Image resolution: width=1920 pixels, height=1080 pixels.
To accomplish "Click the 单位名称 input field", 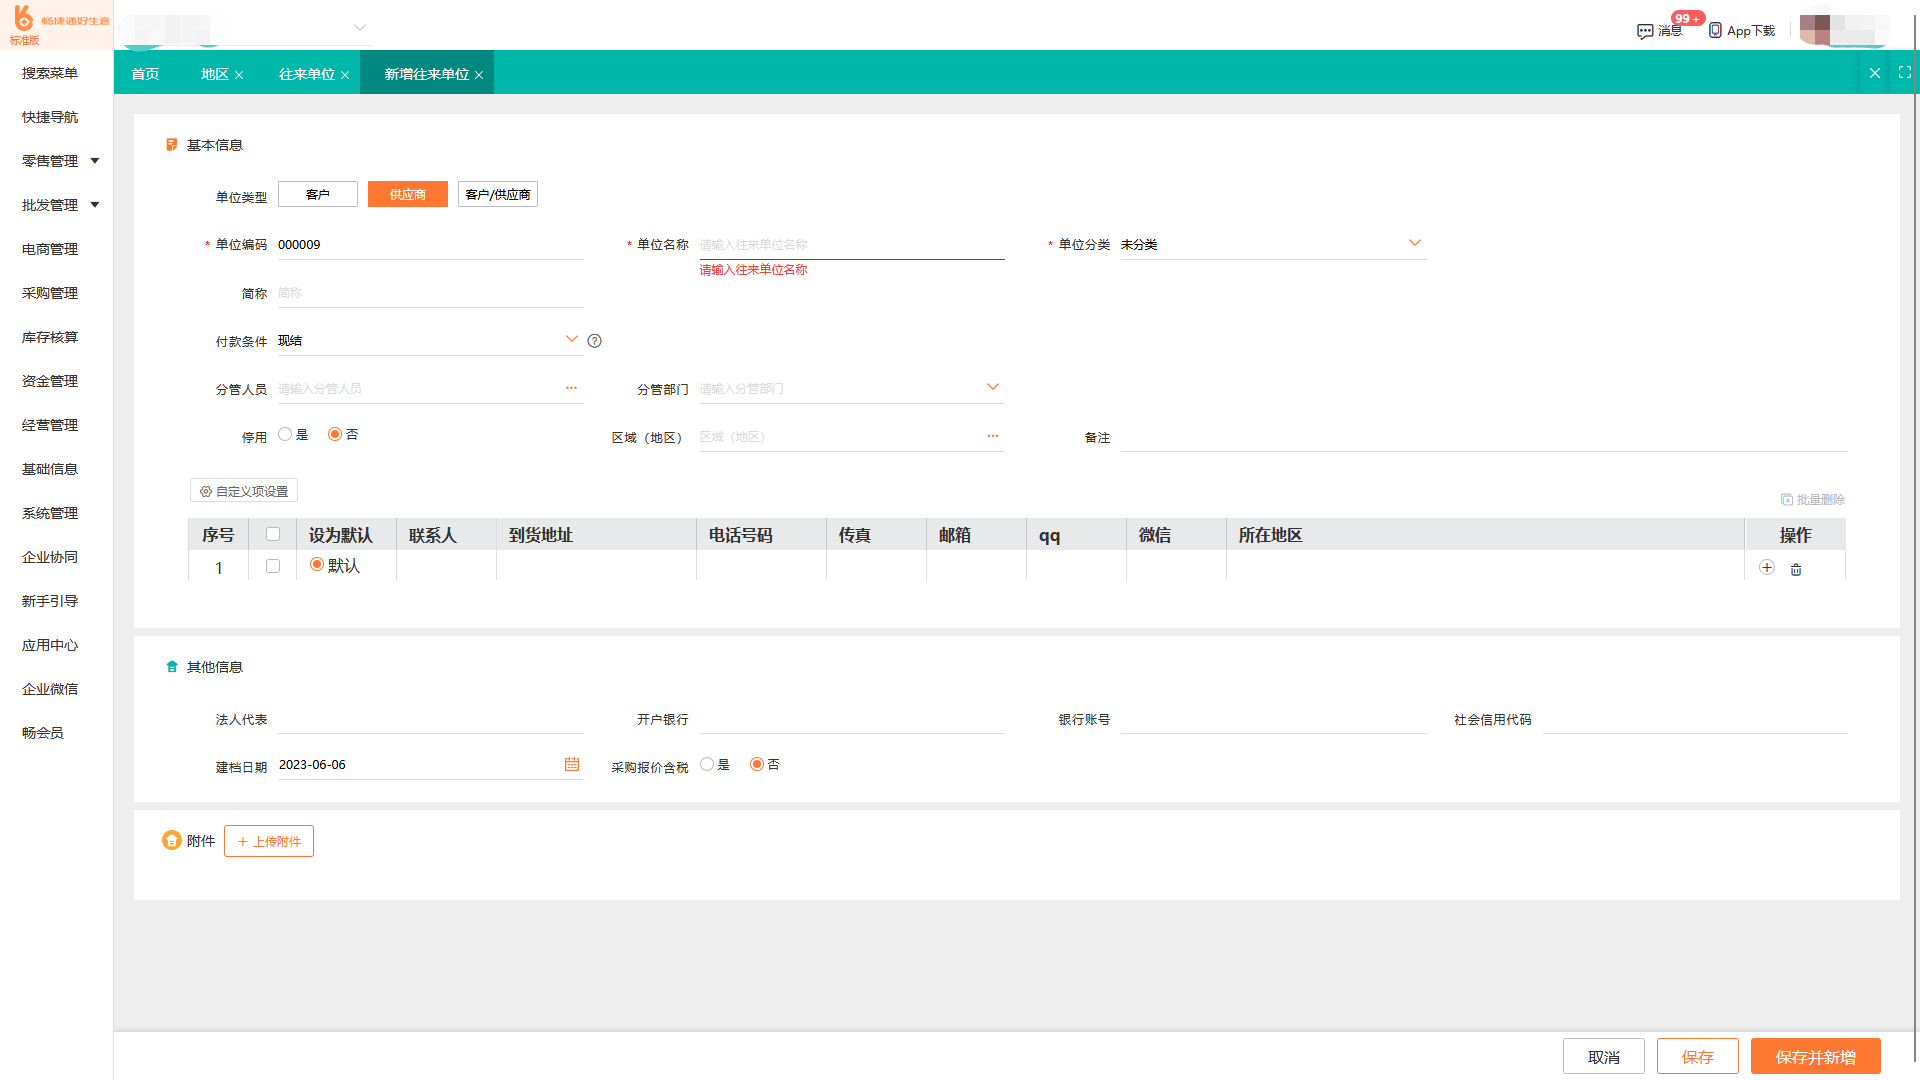I will click(849, 243).
